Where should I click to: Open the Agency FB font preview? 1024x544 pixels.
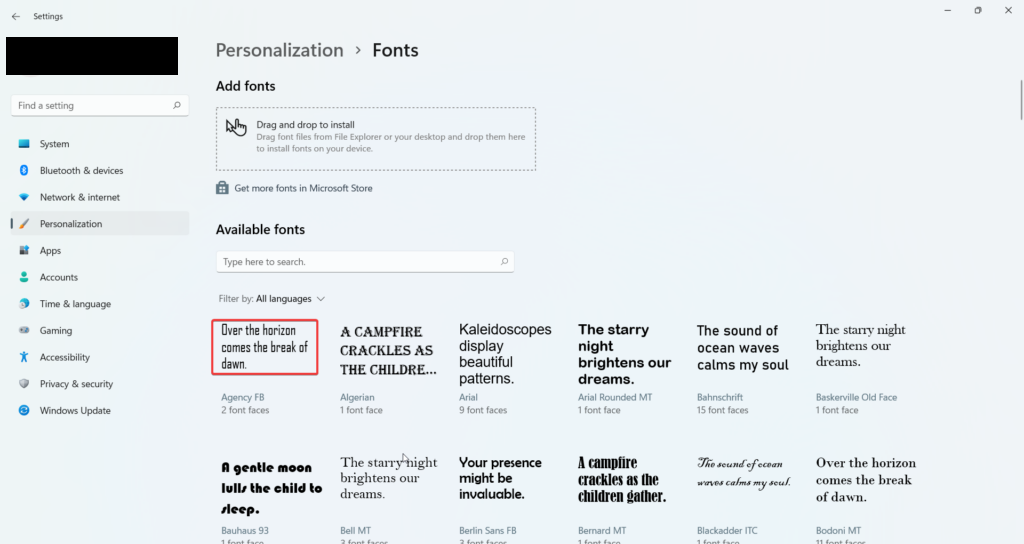pos(265,347)
